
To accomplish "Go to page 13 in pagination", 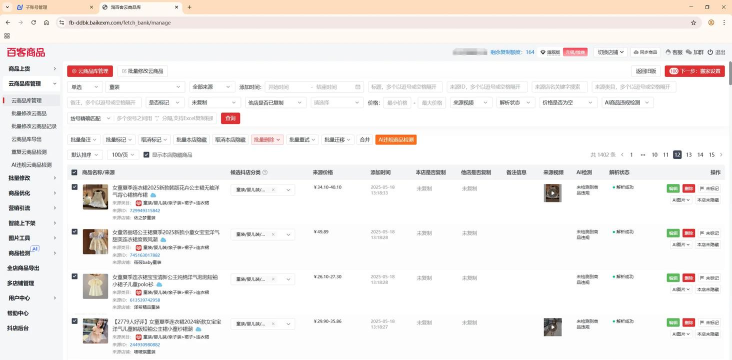I will click(689, 155).
